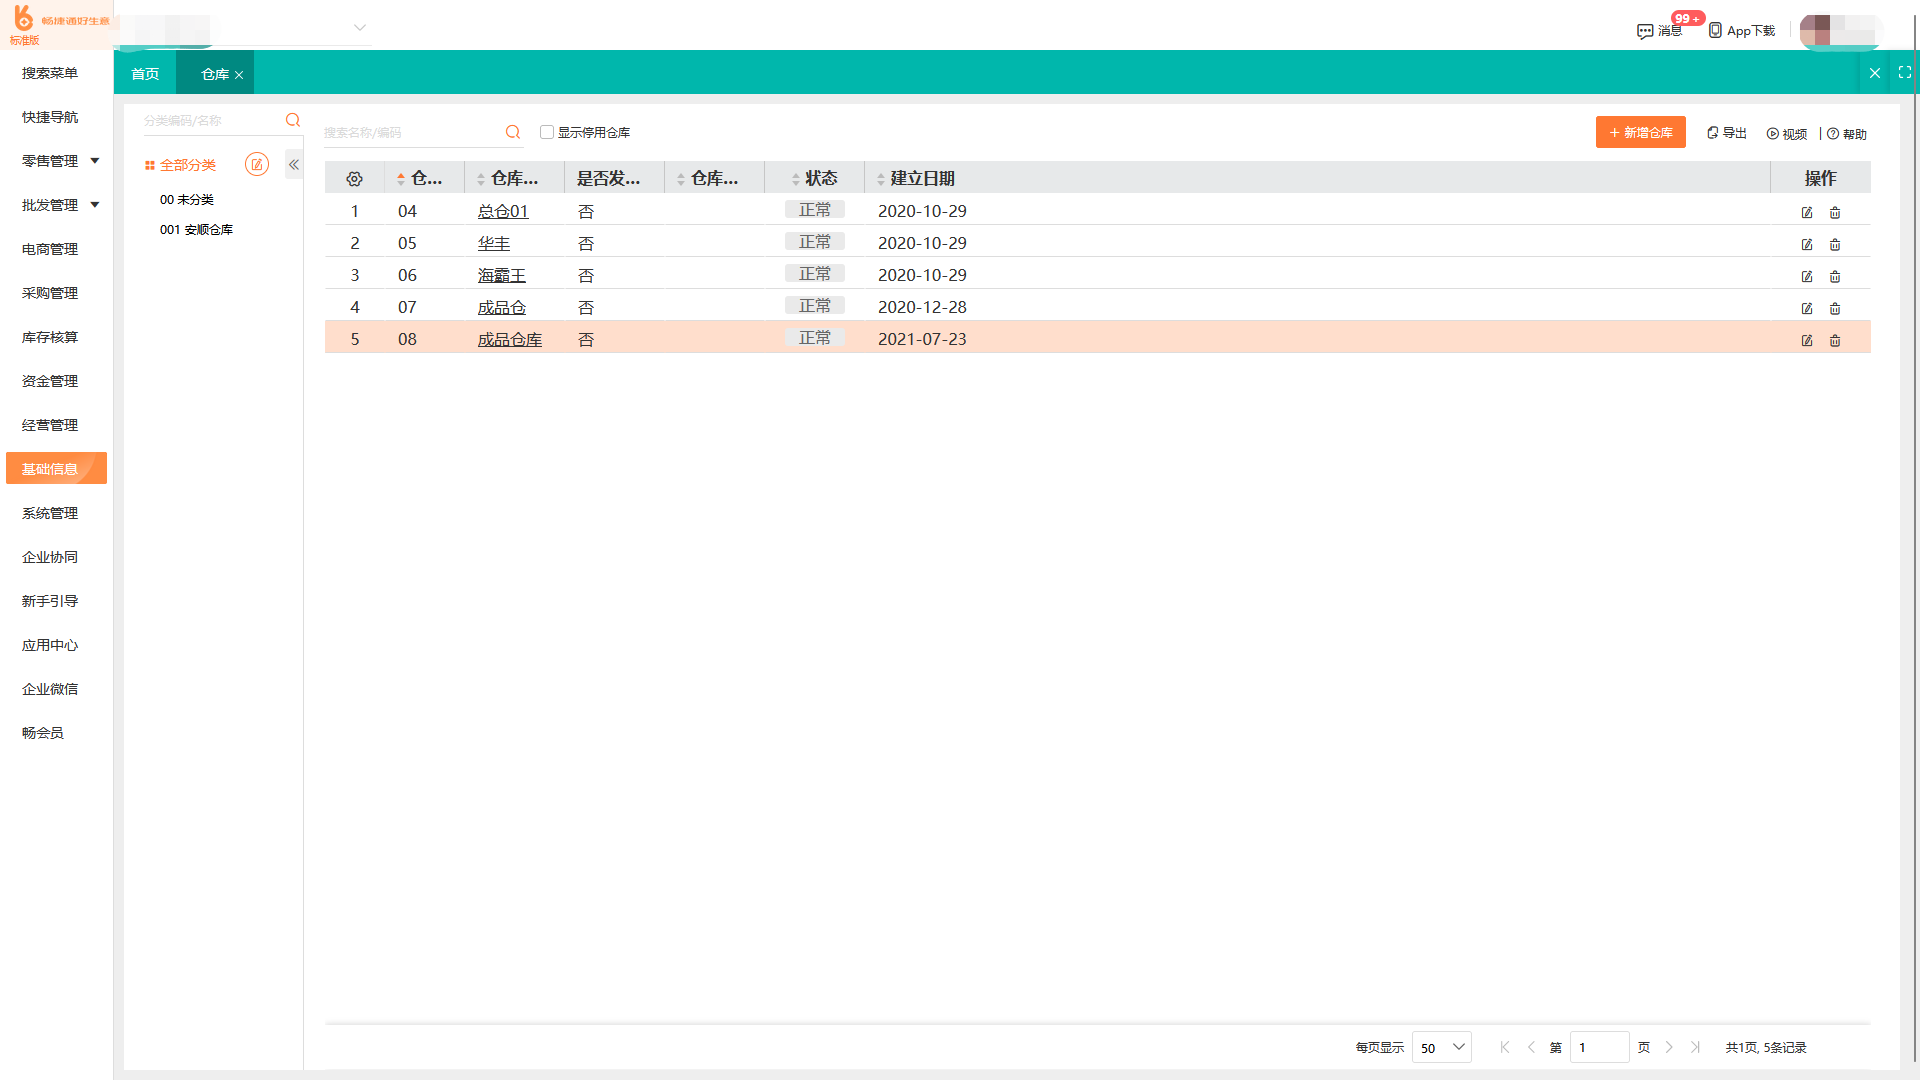Click the video tutorial 视频 icon
The image size is (1920, 1080).
1789,131
